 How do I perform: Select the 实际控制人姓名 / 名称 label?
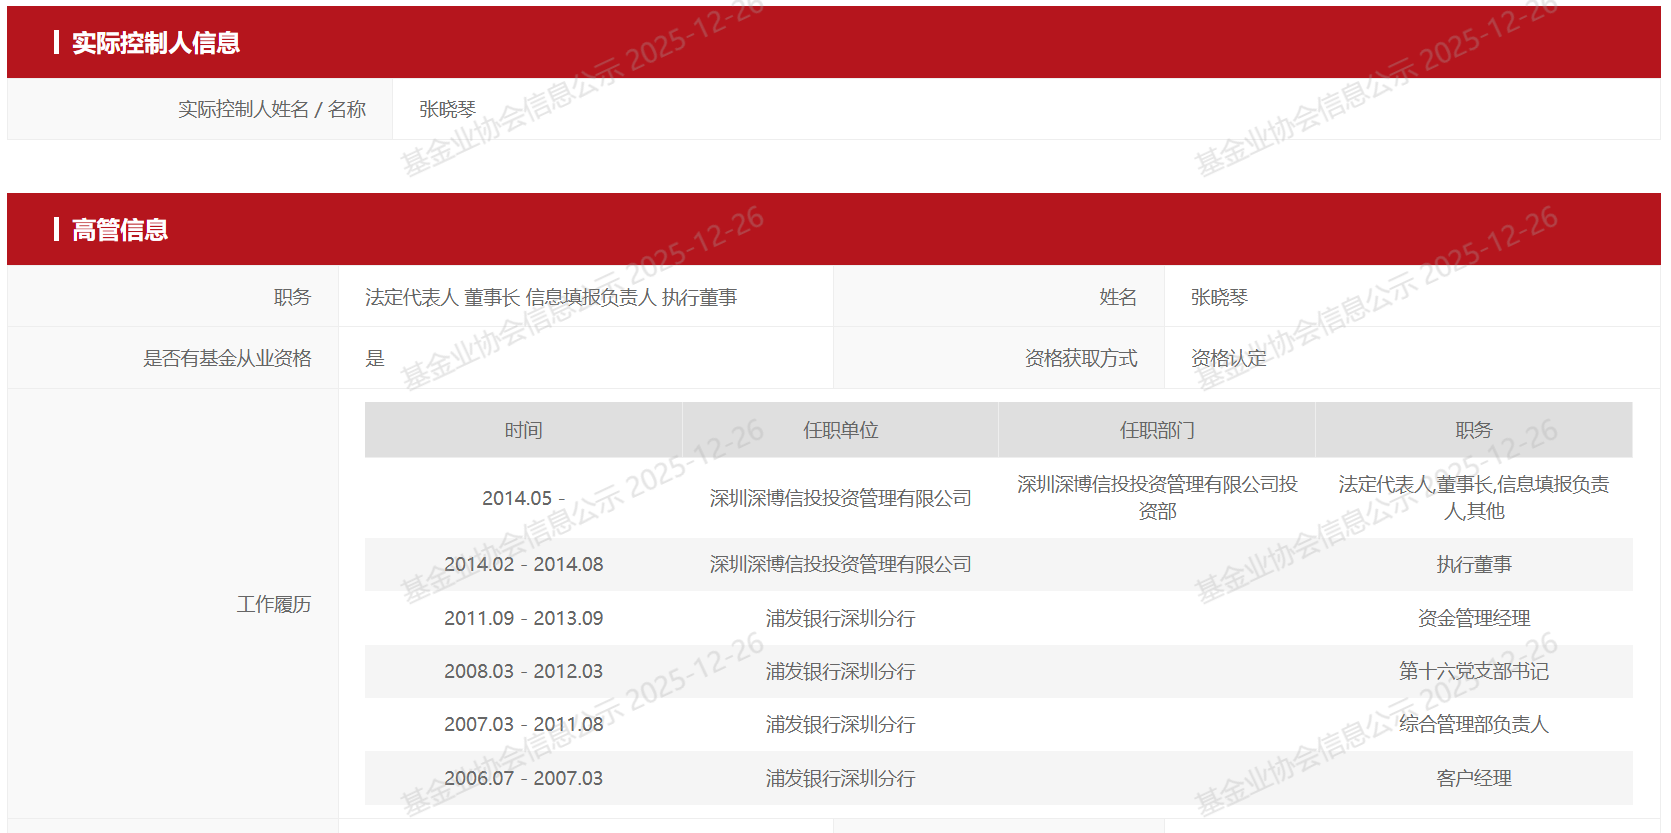tap(271, 109)
